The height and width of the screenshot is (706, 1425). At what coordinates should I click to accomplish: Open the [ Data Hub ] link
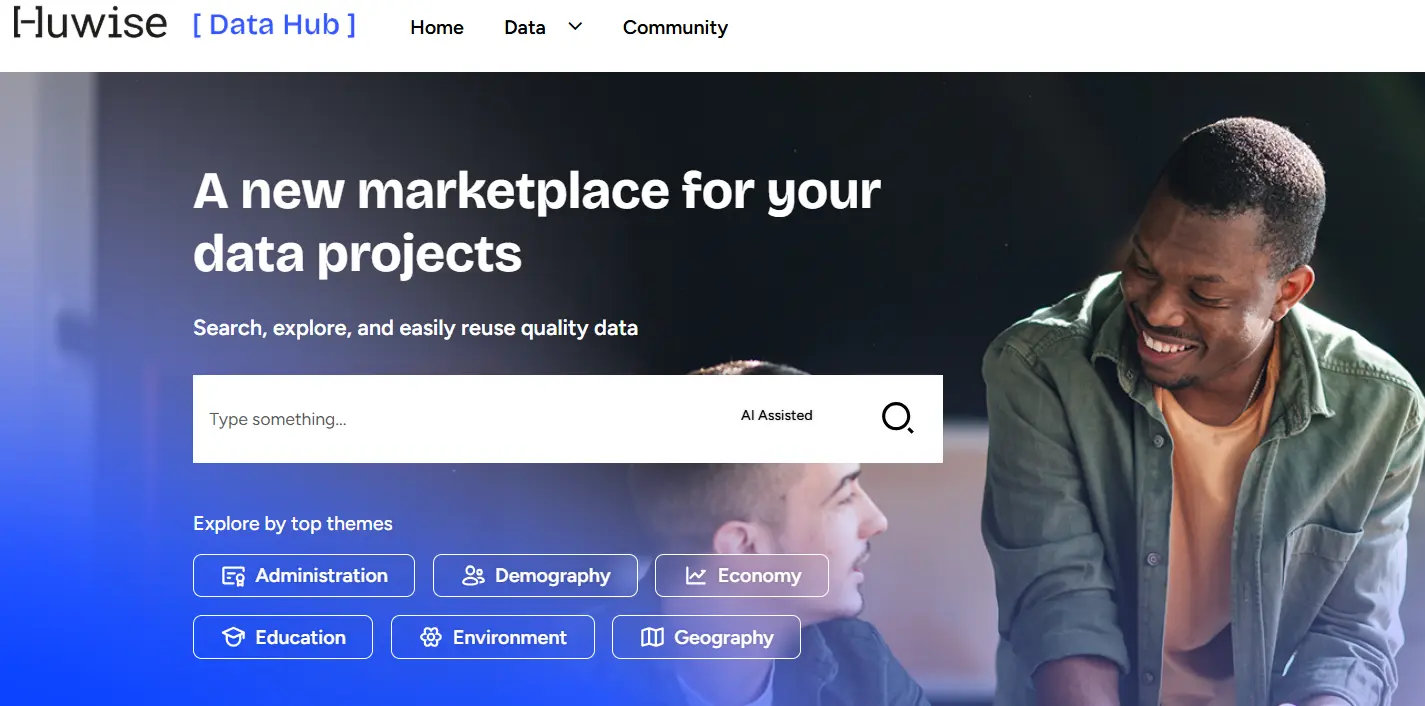point(274,25)
